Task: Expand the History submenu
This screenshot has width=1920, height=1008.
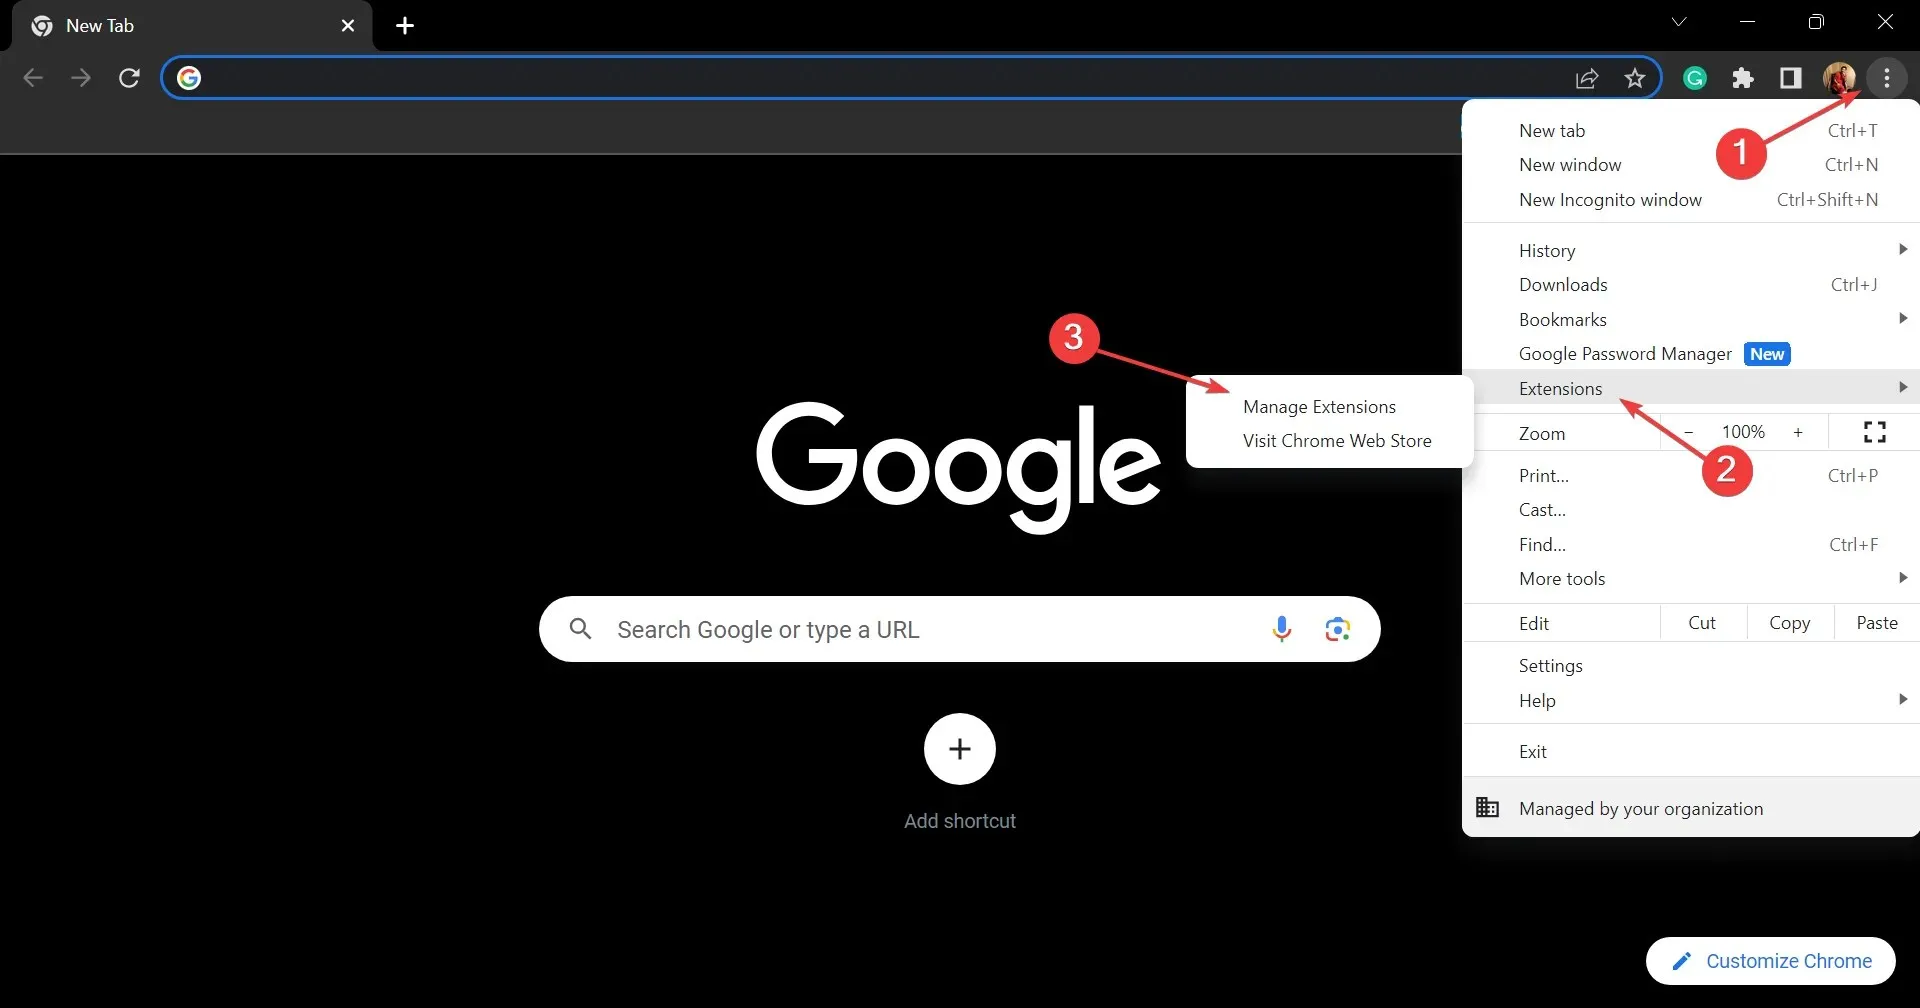Action: coord(1691,250)
